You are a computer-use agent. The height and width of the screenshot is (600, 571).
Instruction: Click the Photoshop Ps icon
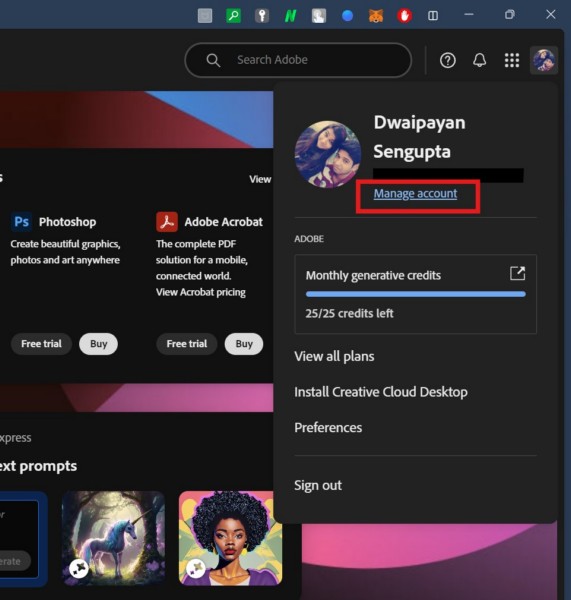pyautogui.click(x=21, y=222)
